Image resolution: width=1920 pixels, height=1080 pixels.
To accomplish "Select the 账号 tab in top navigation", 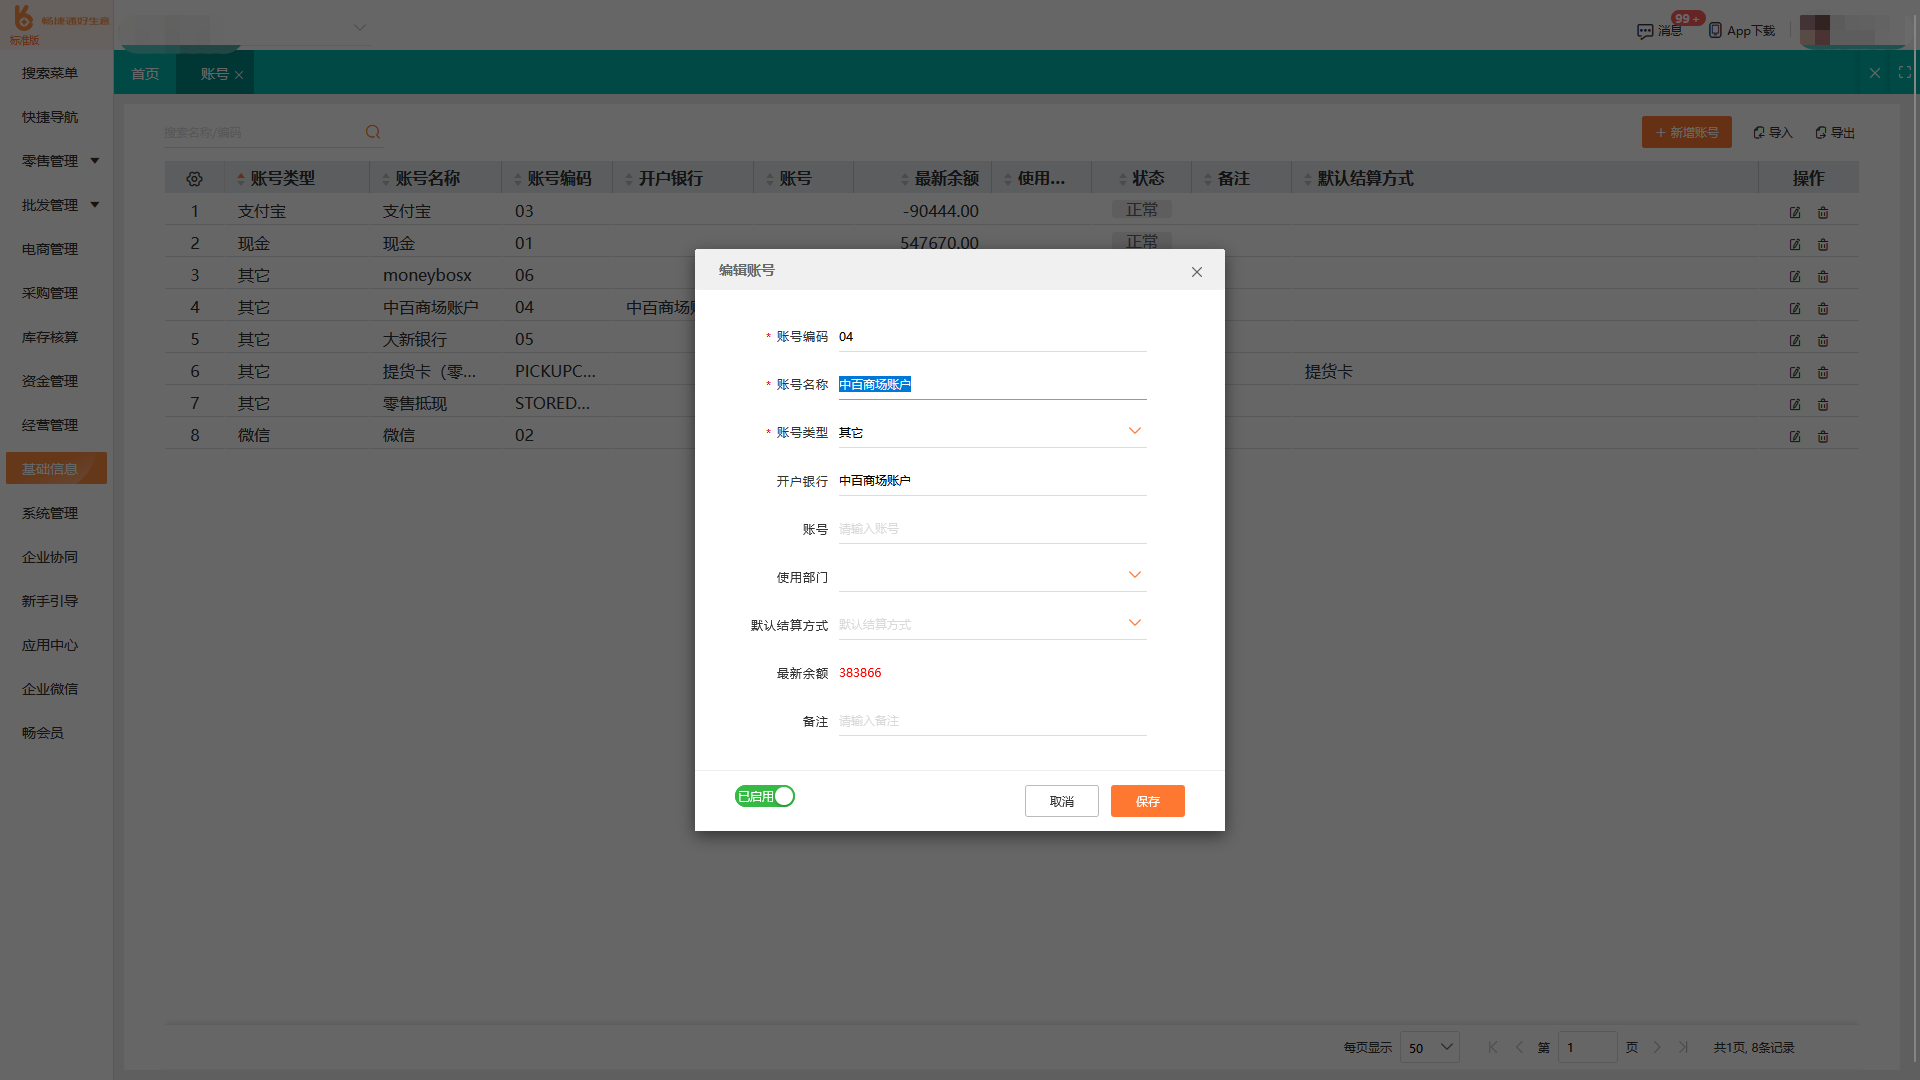I will click(x=214, y=73).
